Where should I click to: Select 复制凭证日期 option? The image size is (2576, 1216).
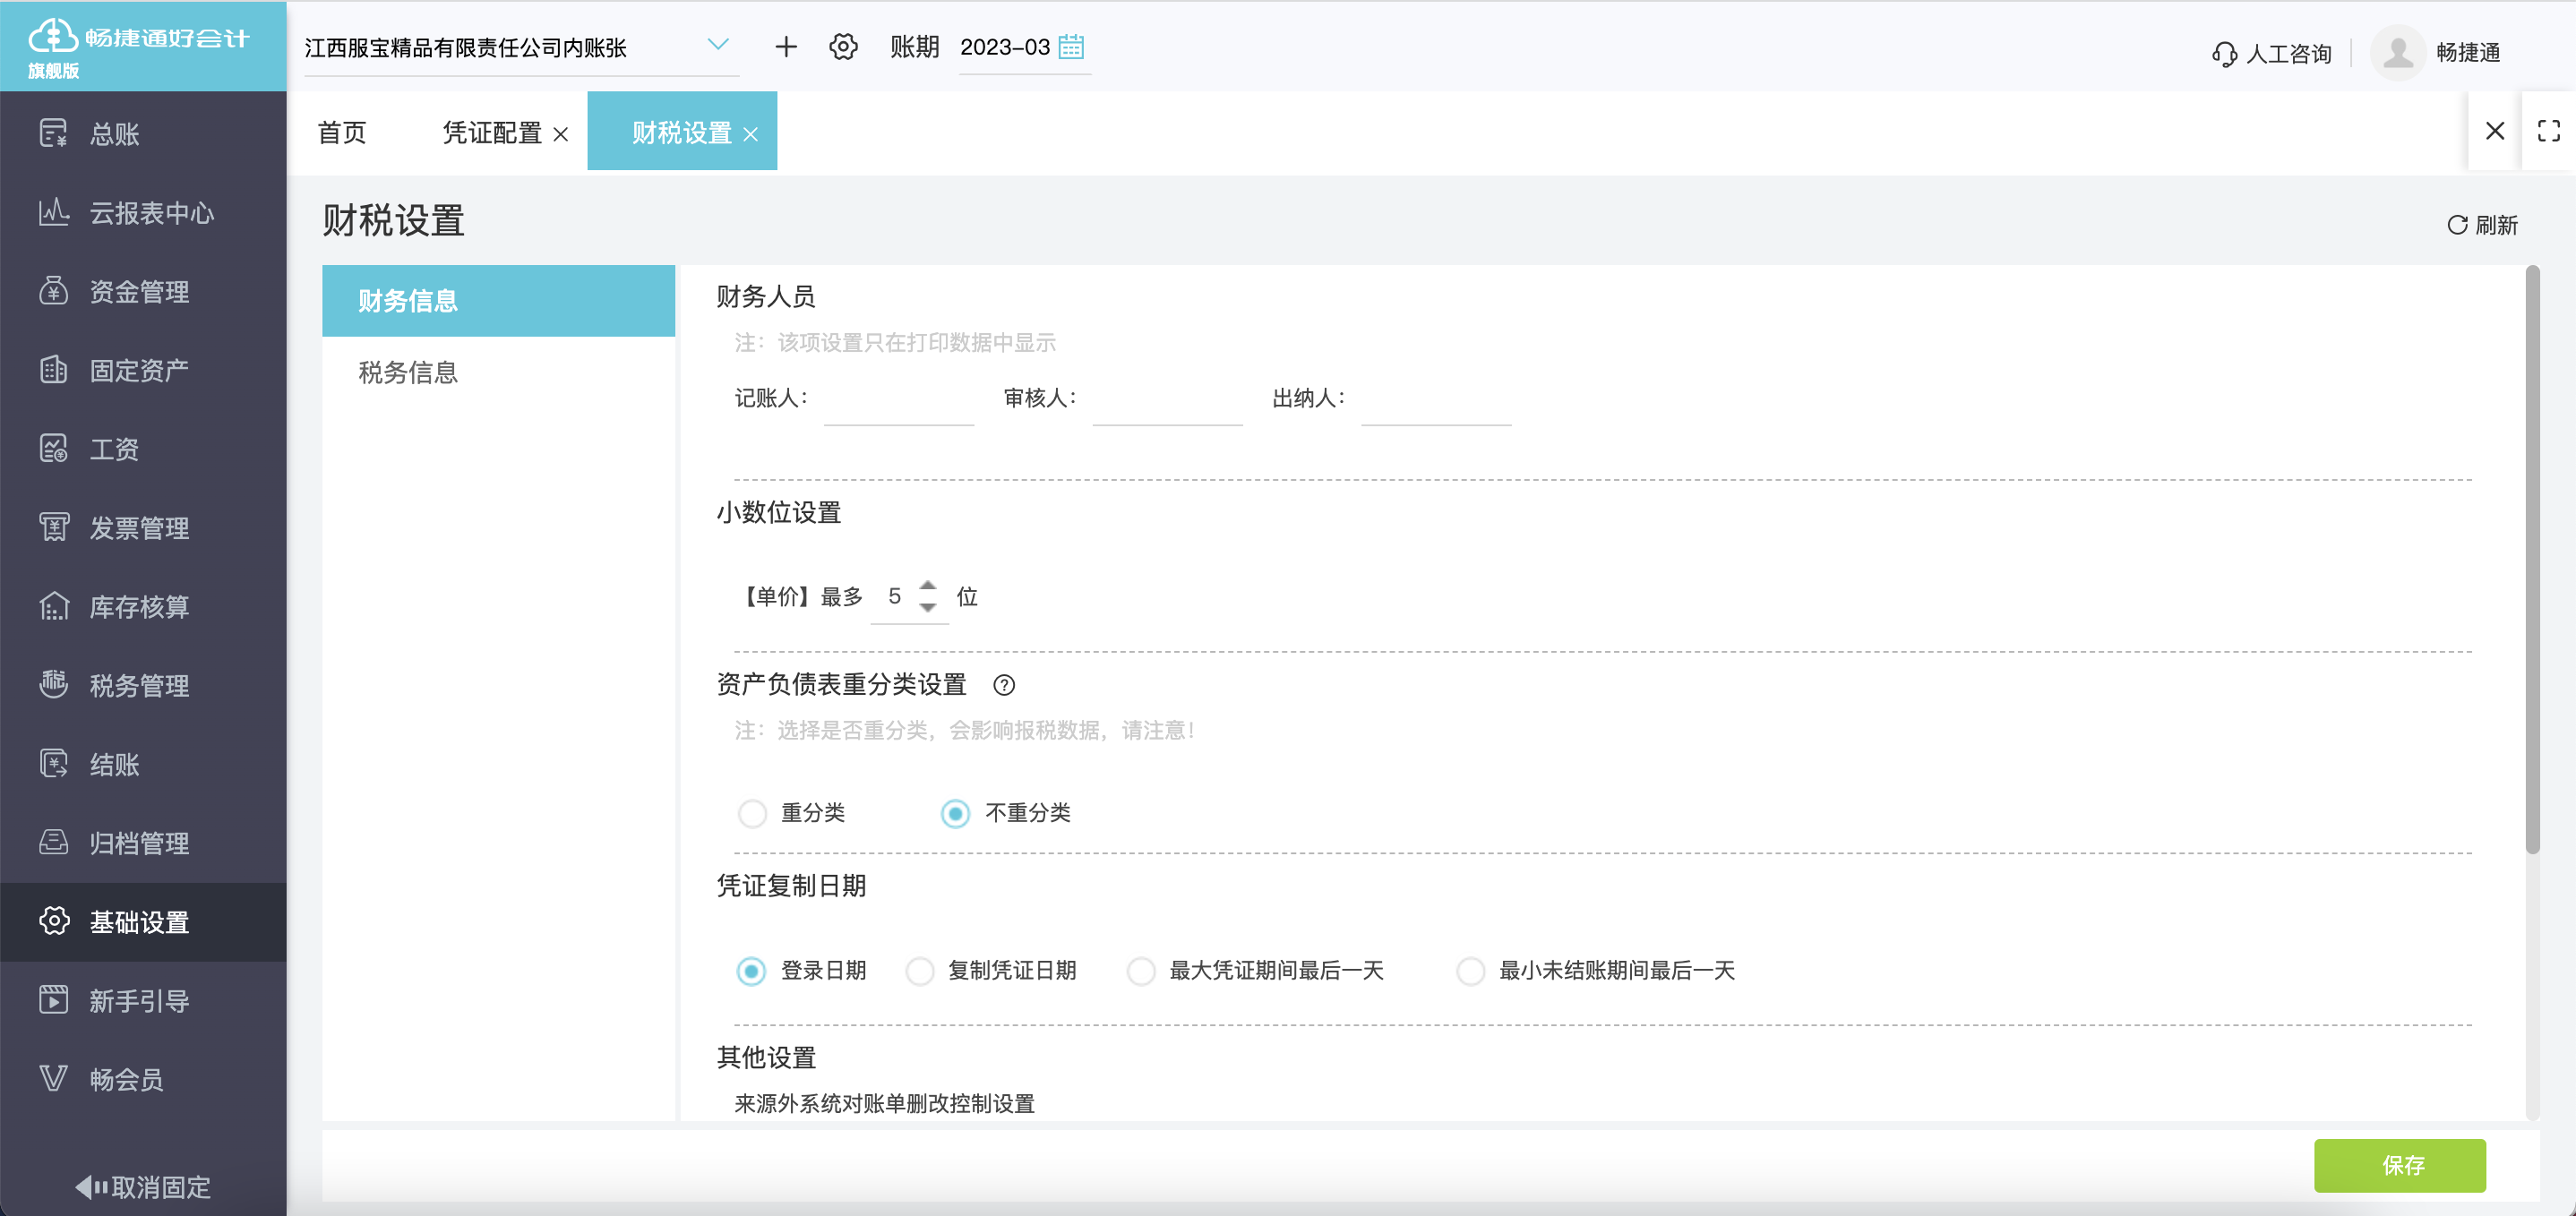coord(918,970)
